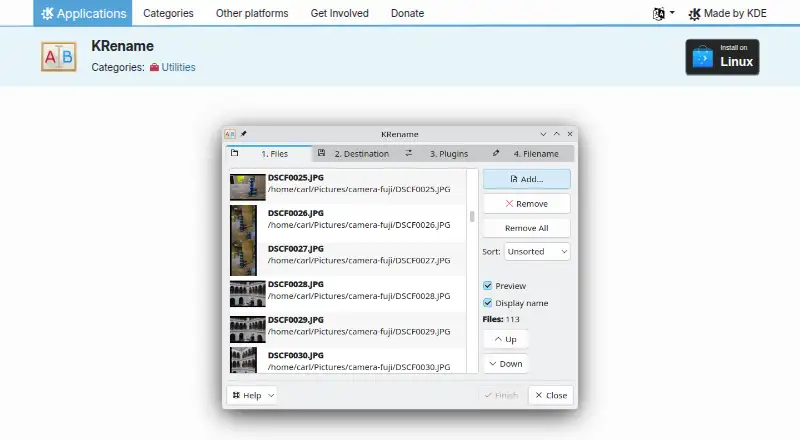Select the DSCF0025.JPG thumbnail
This screenshot has width=800, height=440.
tap(248, 187)
